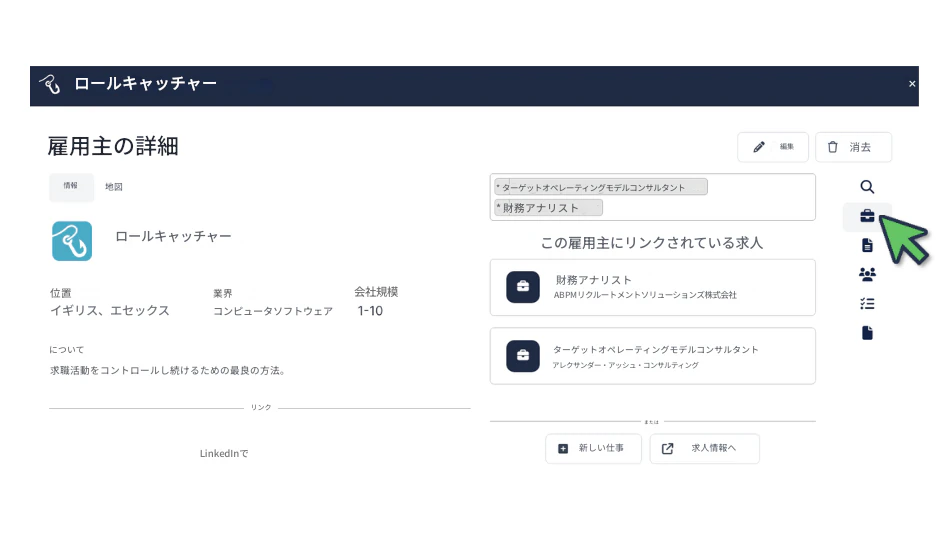This screenshot has width=944, height=546.
Task: Click アレクサンダー・アッシュ・コンサルティング company text
Action: coord(626,365)
